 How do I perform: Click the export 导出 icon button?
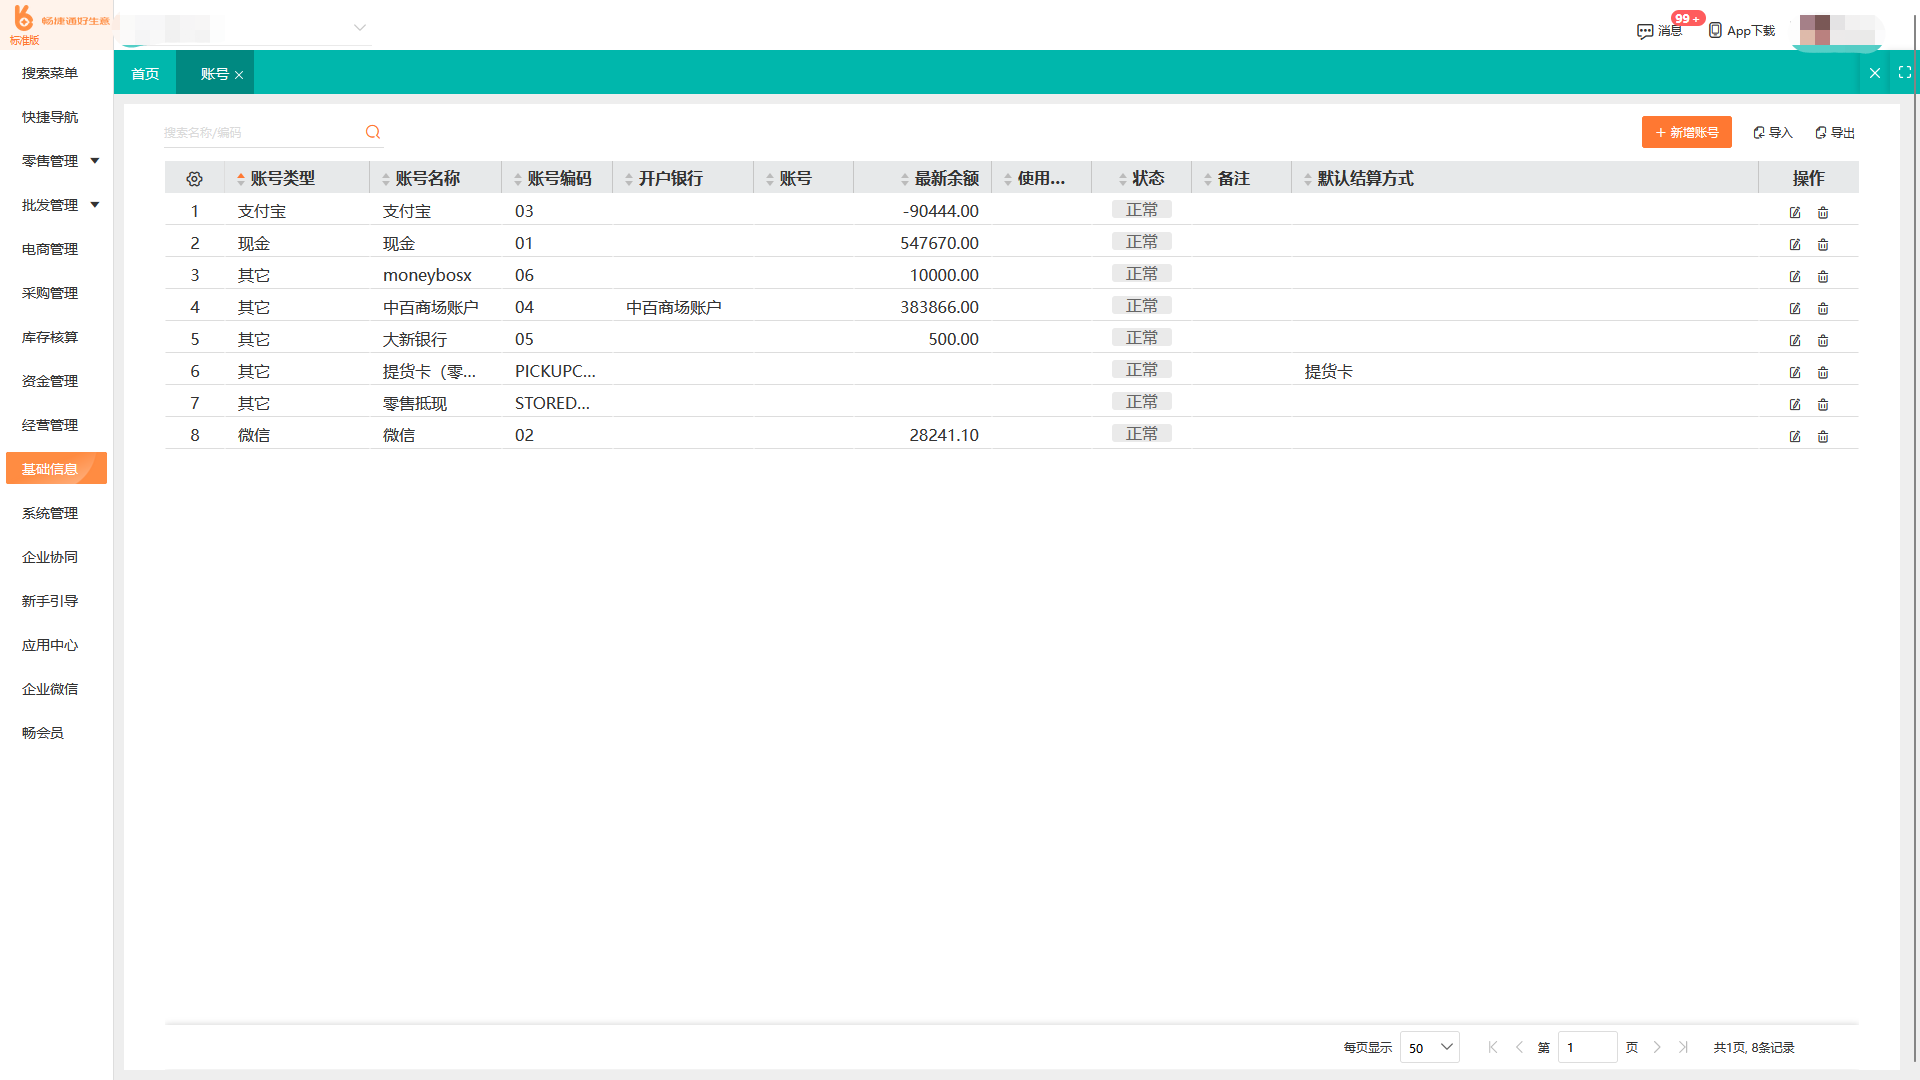click(1838, 132)
